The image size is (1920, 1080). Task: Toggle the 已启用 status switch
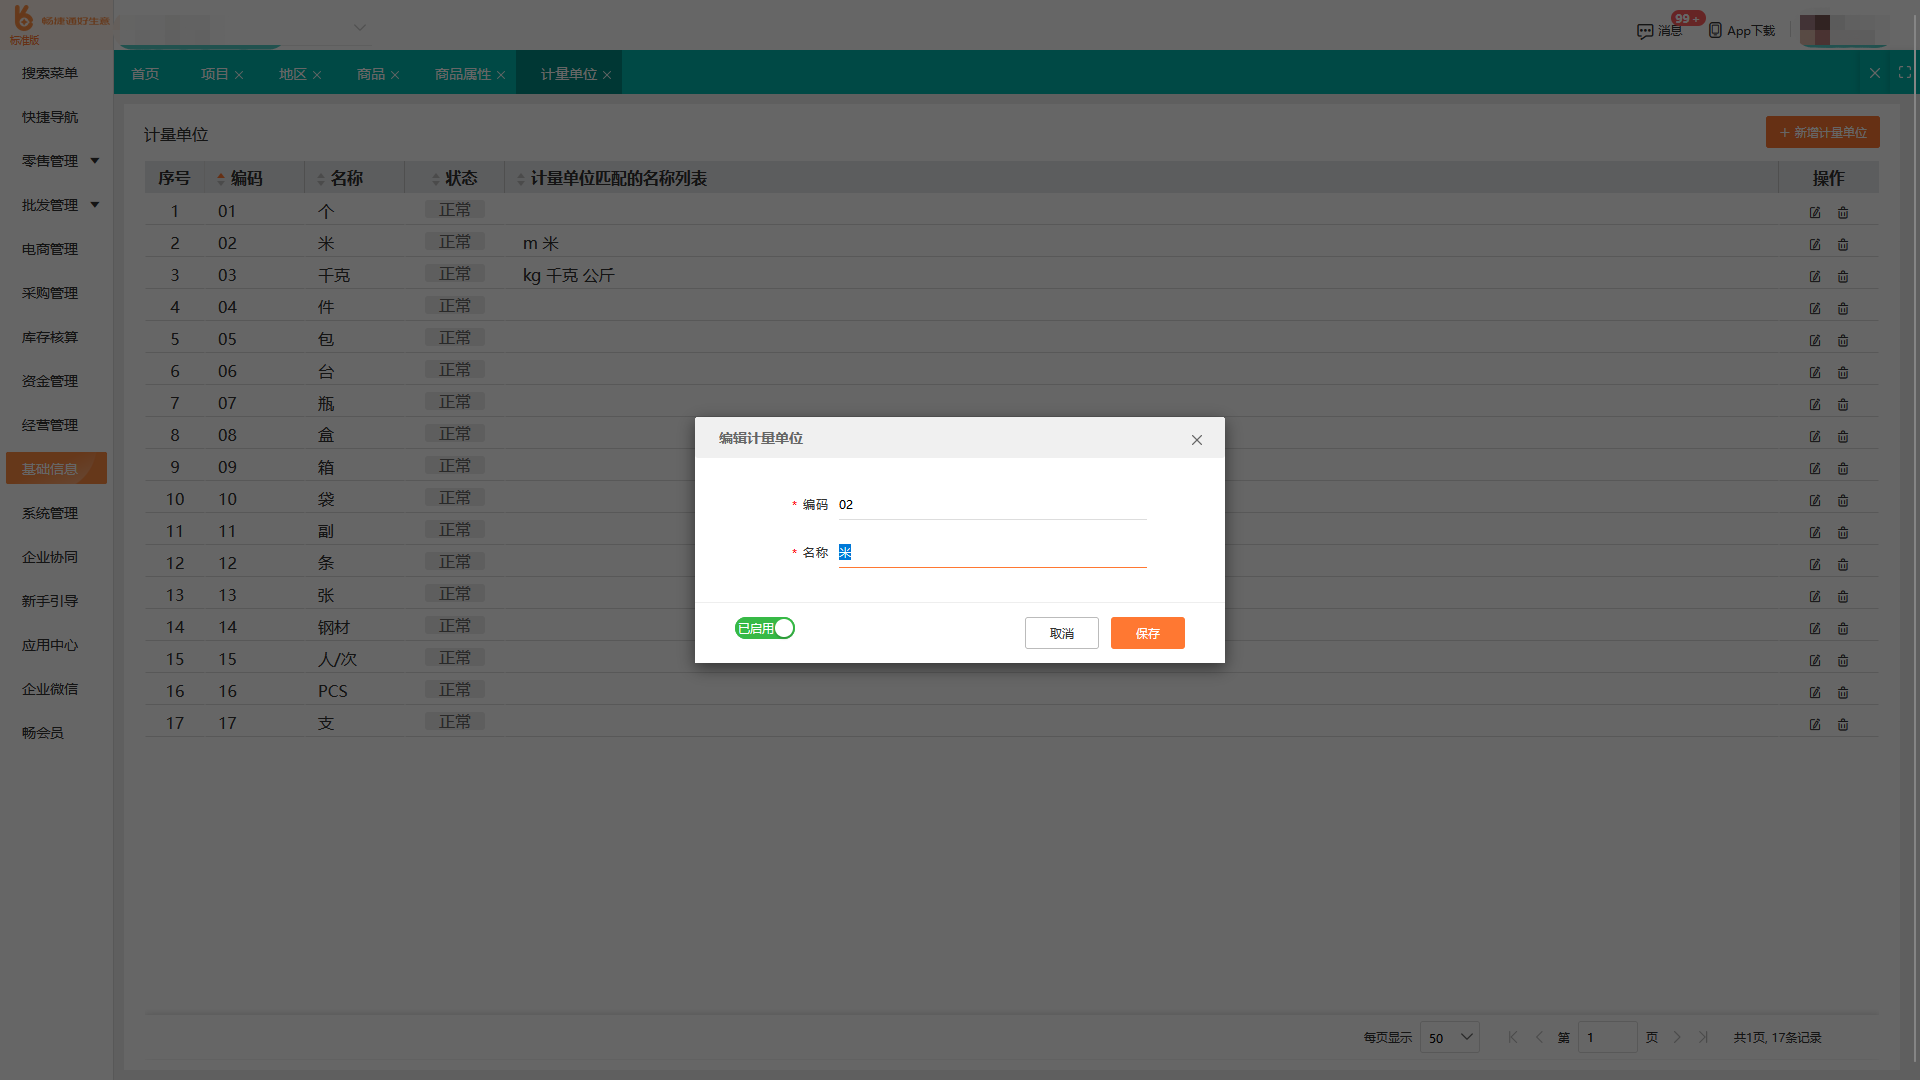[765, 628]
